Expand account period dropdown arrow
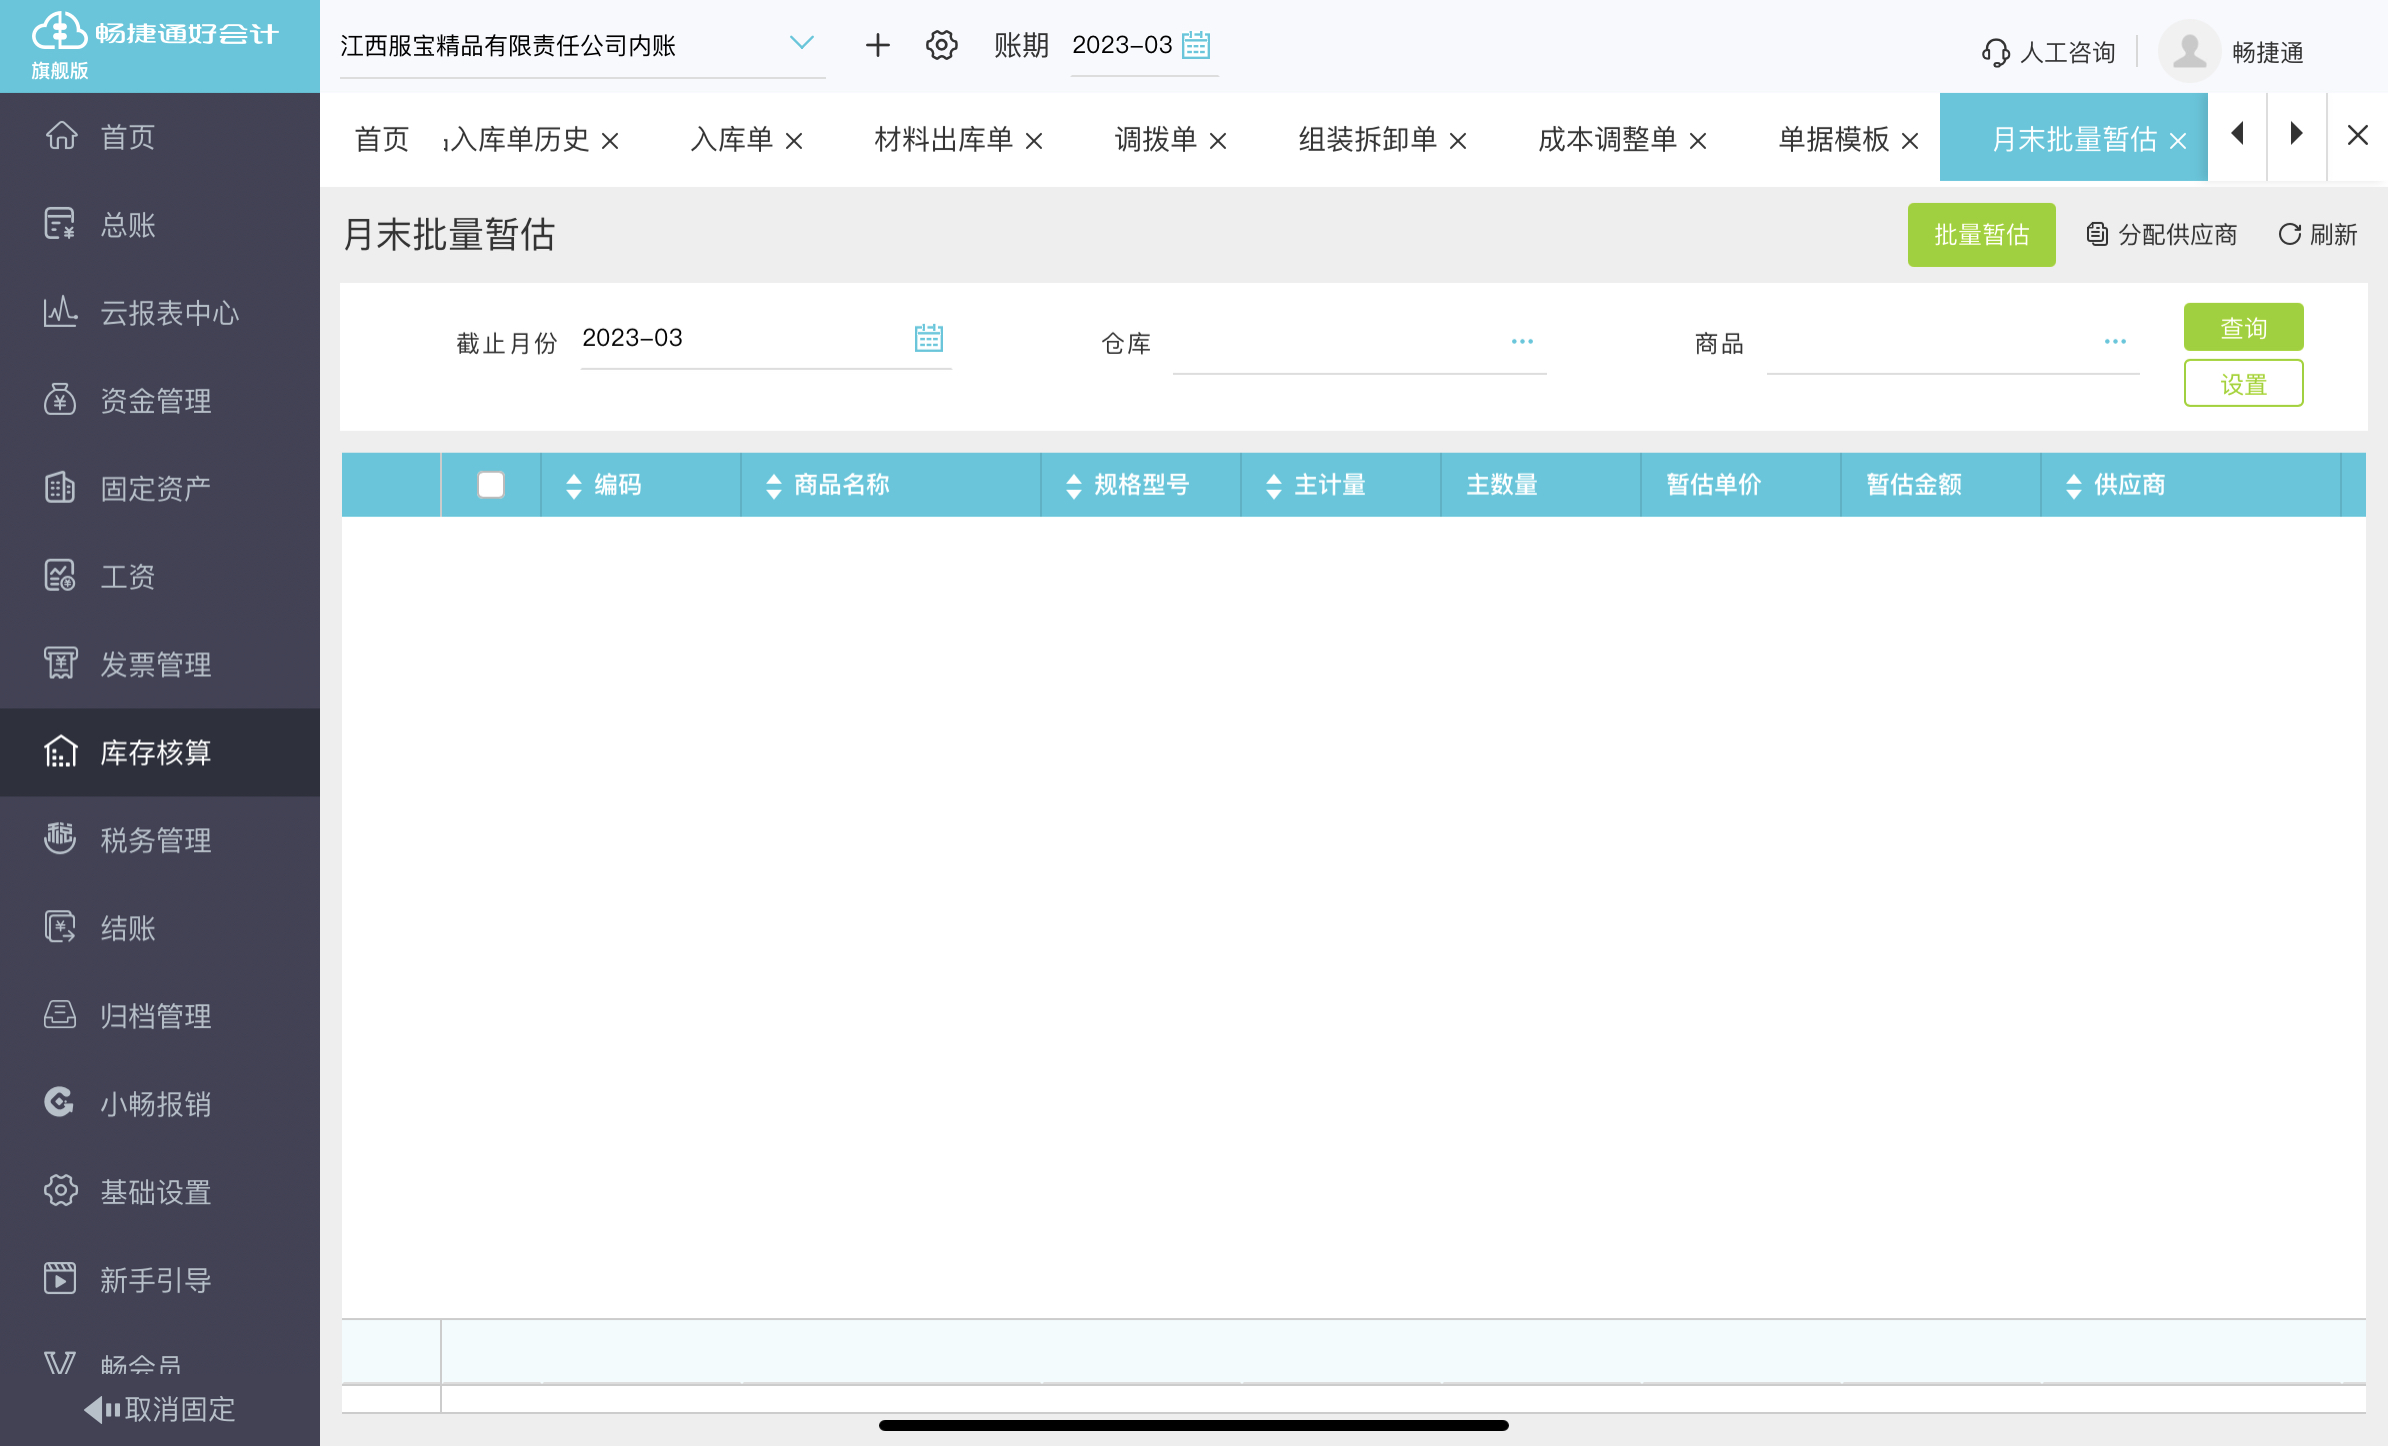 coord(1196,46)
